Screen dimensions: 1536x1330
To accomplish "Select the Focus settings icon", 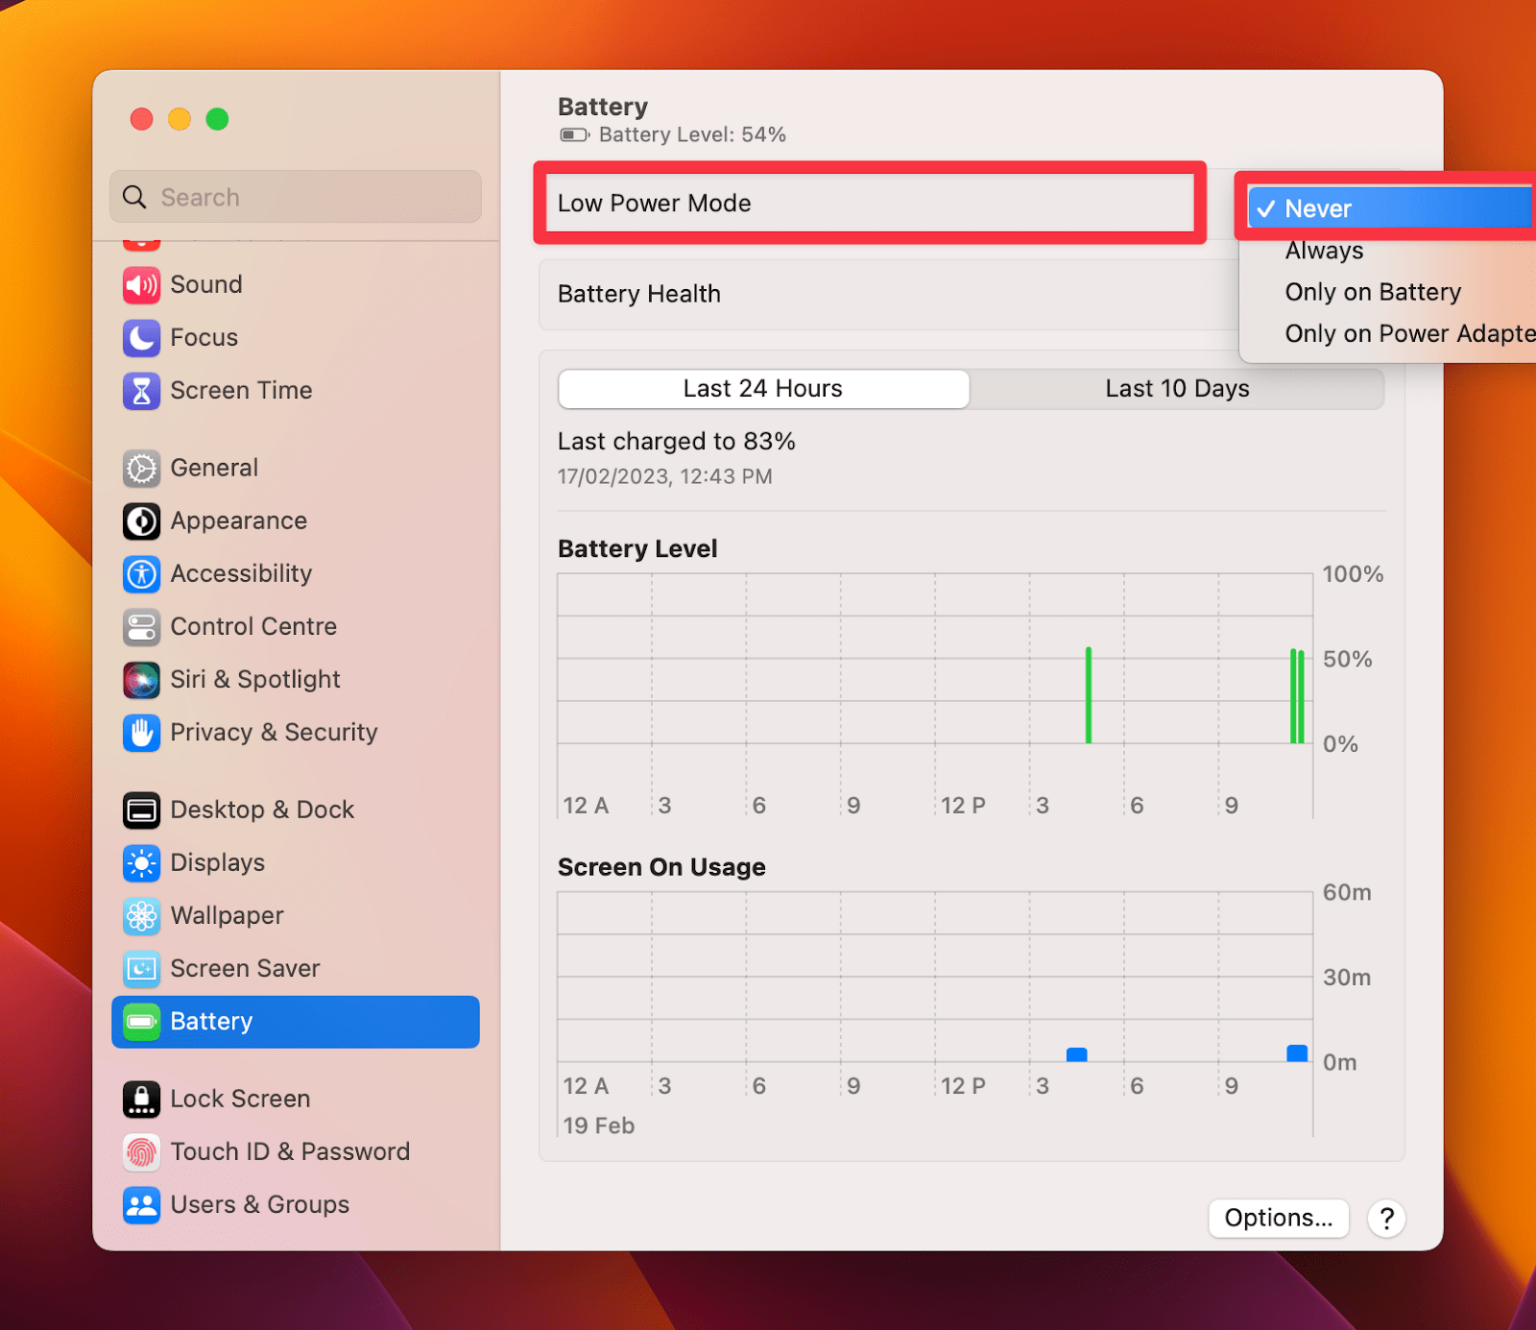I will (141, 338).
